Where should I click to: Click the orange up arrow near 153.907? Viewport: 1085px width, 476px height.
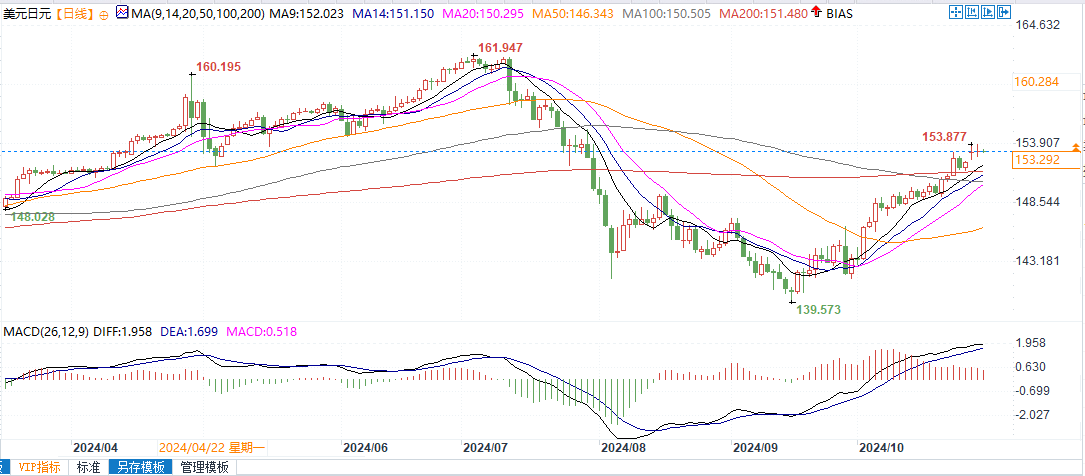[x=1075, y=147]
